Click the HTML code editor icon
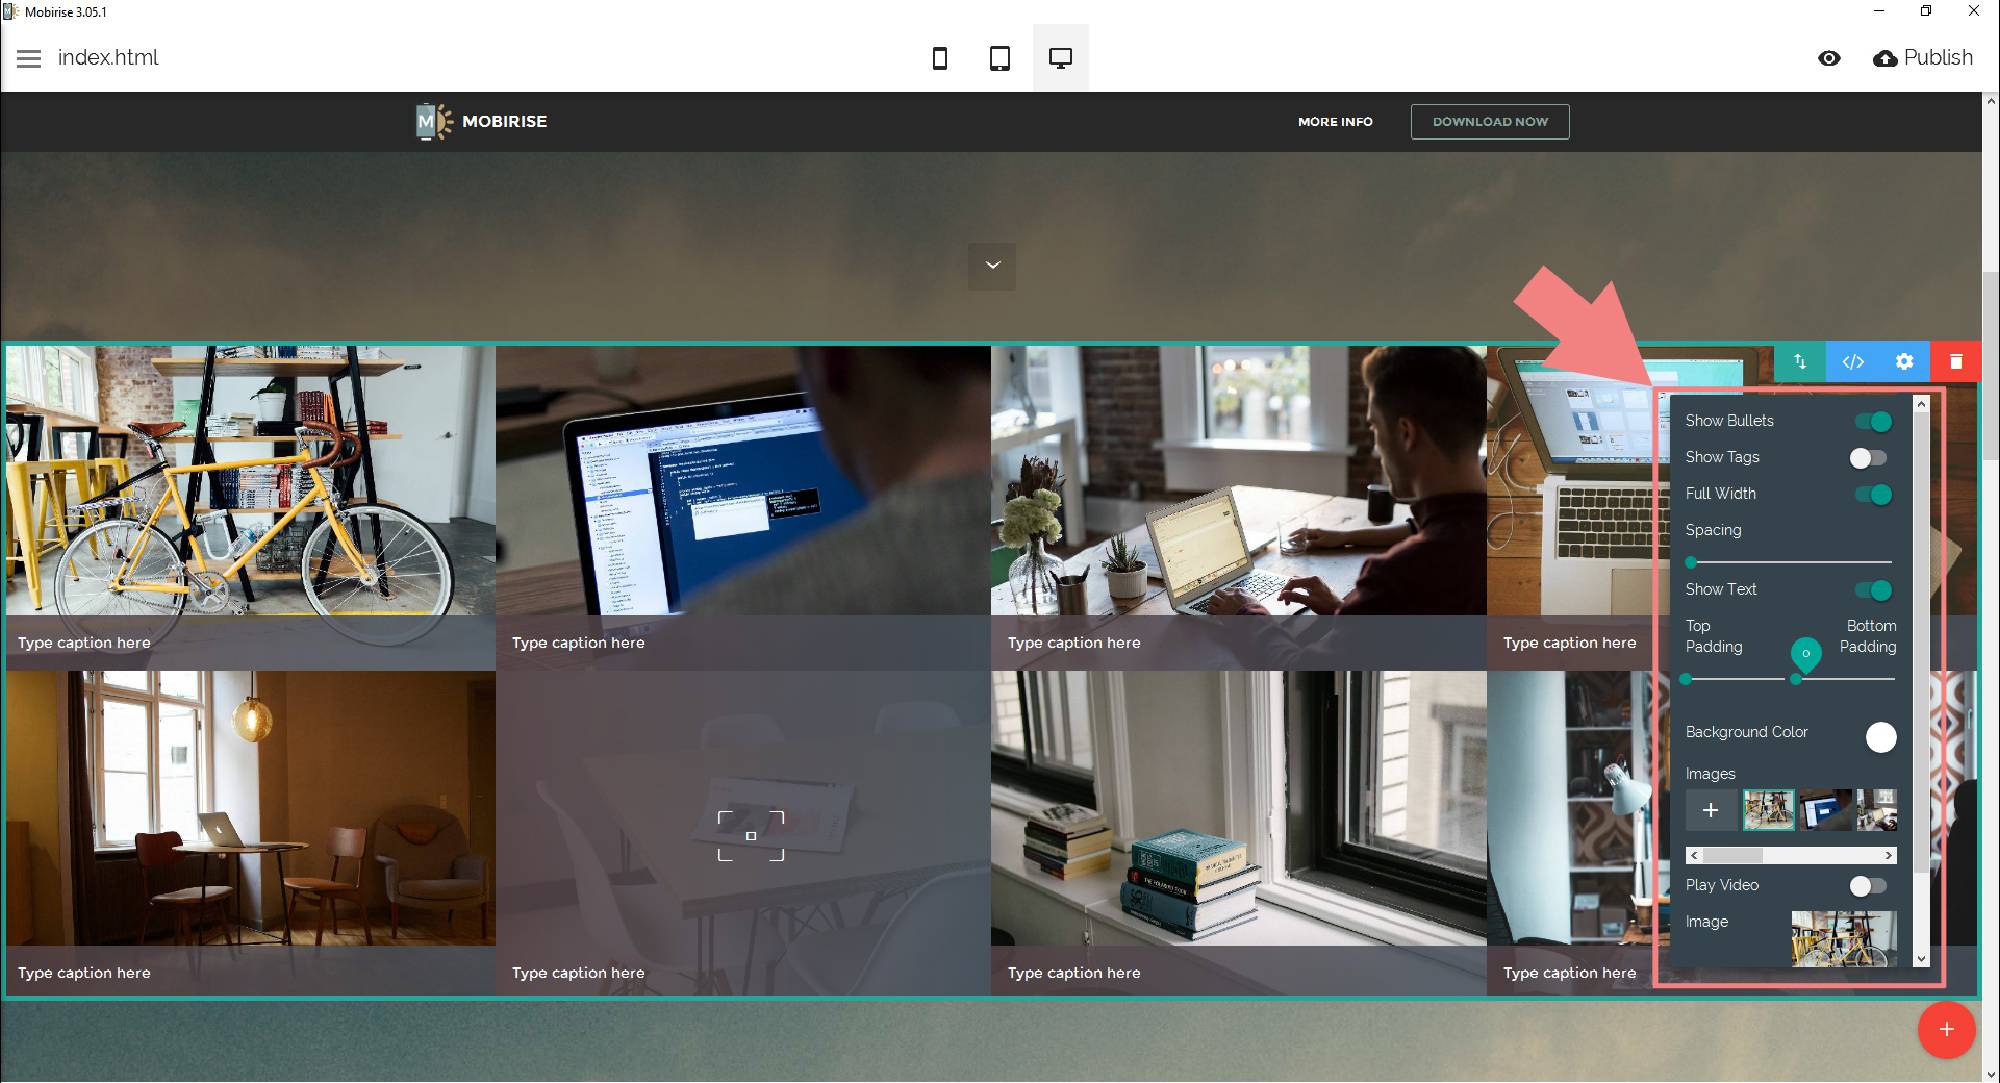The height and width of the screenshot is (1083, 2000). (1852, 361)
